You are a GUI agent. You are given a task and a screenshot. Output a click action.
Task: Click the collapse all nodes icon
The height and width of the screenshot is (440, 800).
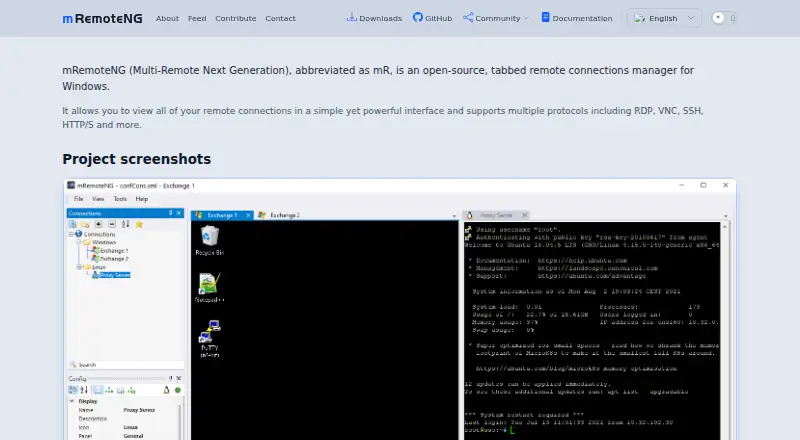click(x=112, y=224)
